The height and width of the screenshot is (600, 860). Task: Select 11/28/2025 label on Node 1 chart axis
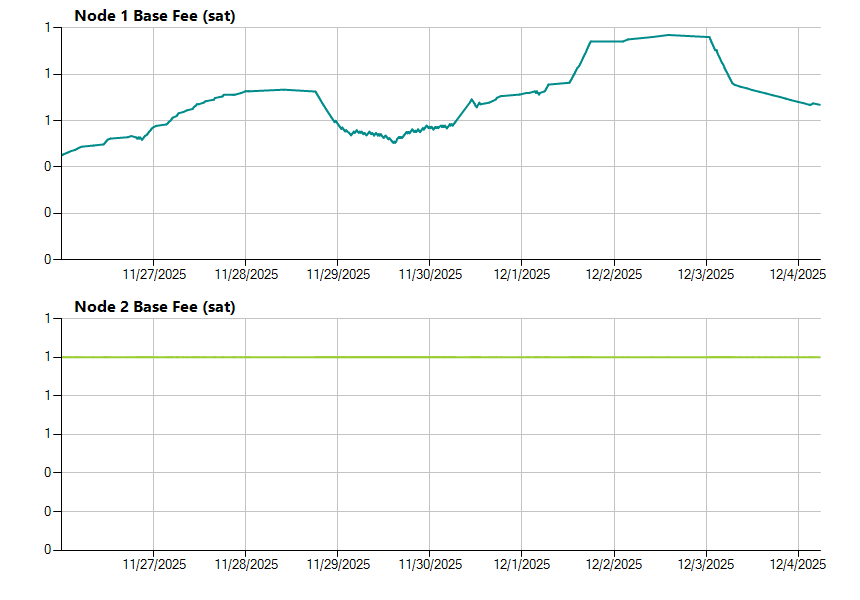tap(246, 274)
